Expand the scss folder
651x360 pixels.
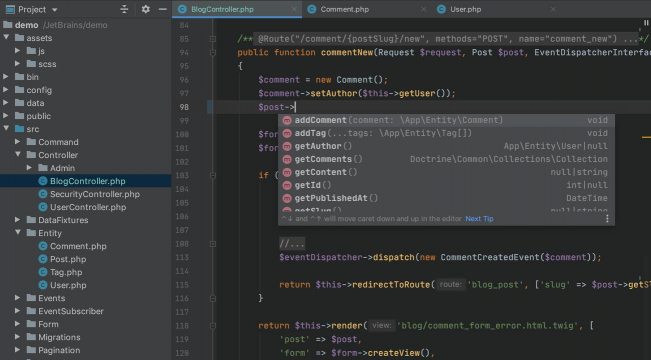click(17, 64)
